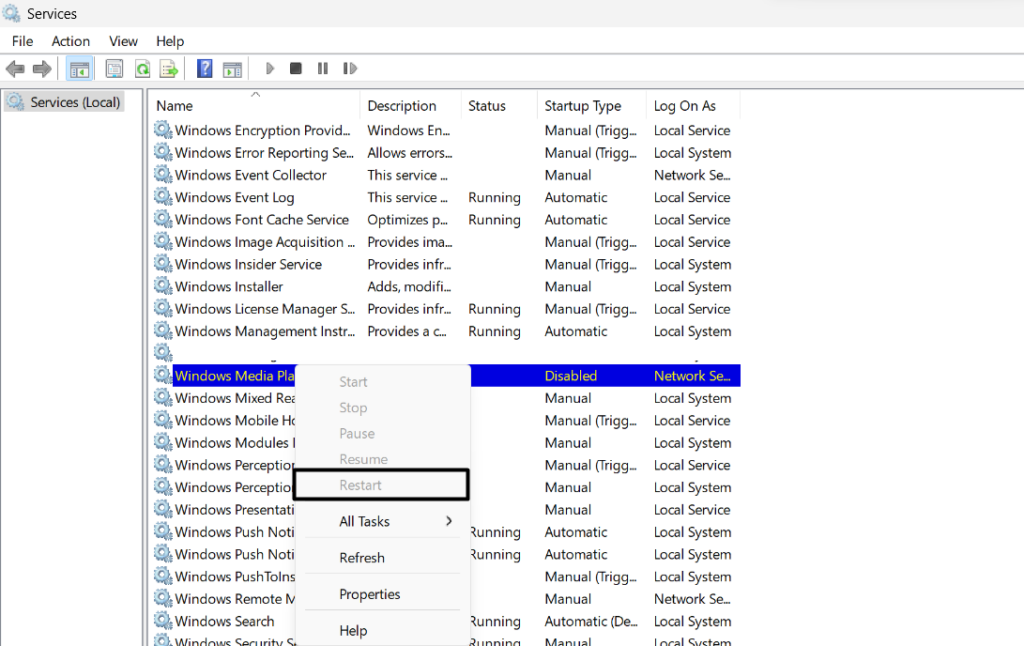
Task: Toggle the console tree visibility icon
Action: pos(80,68)
